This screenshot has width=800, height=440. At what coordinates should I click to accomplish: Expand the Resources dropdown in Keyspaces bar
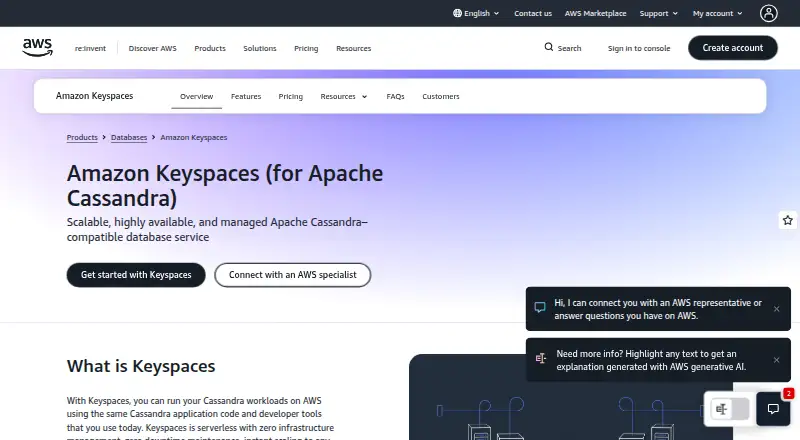pos(343,96)
